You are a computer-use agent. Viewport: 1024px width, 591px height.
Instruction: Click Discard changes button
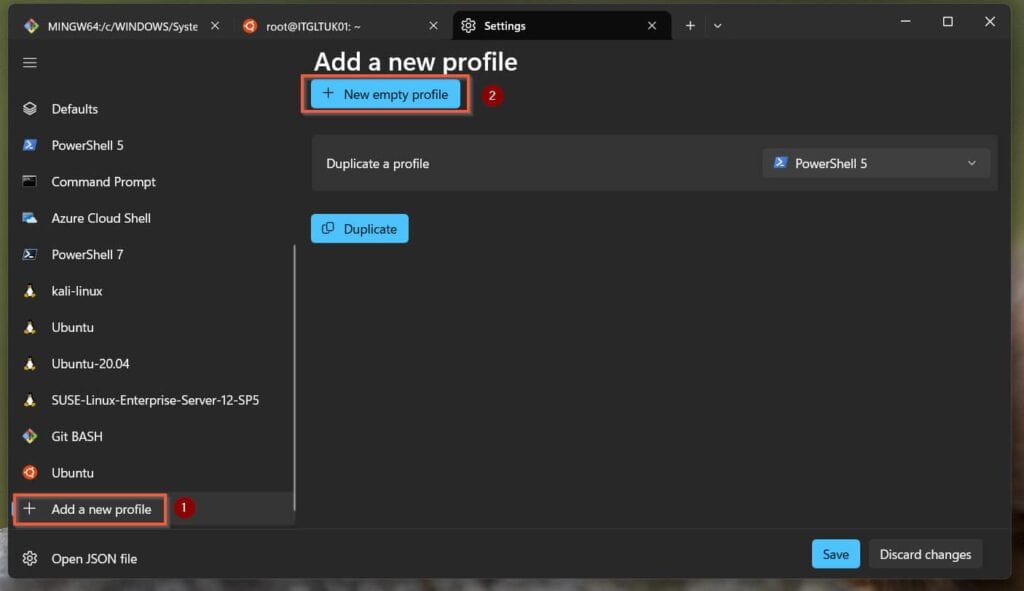point(924,554)
